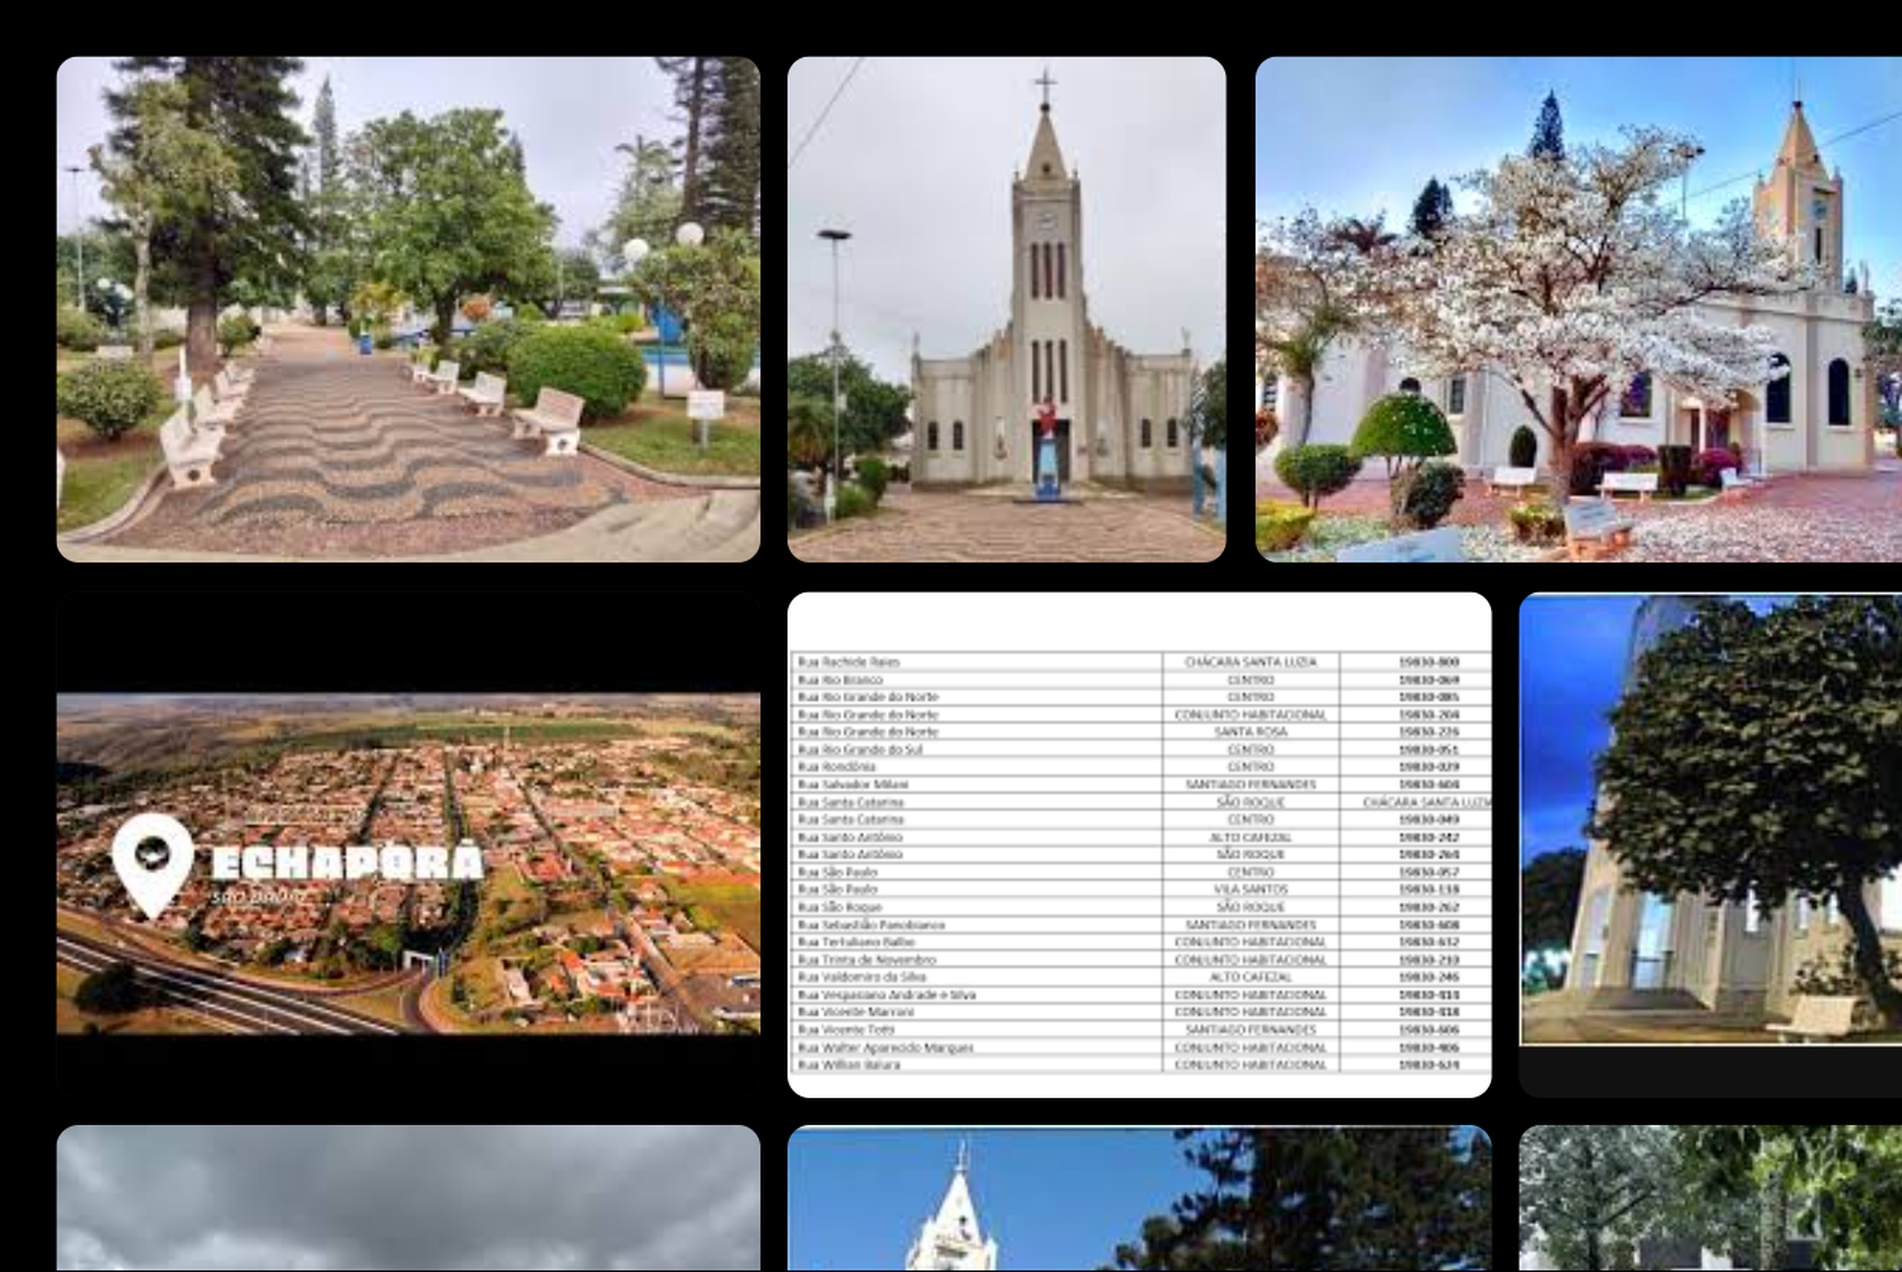Open the white flowering tree church photo
Viewport: 1902px width, 1272px height.
[1578, 309]
